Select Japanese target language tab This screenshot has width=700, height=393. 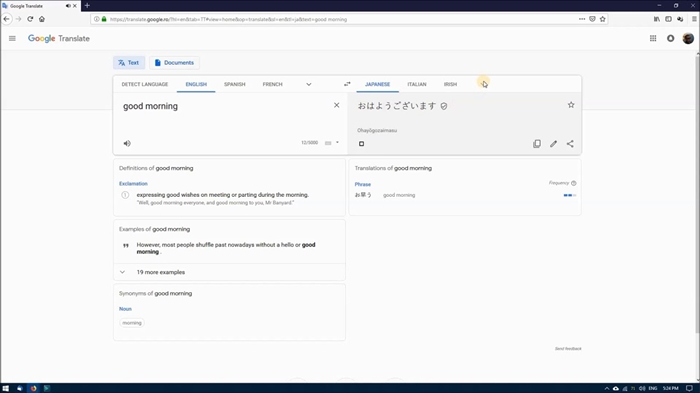[377, 84]
